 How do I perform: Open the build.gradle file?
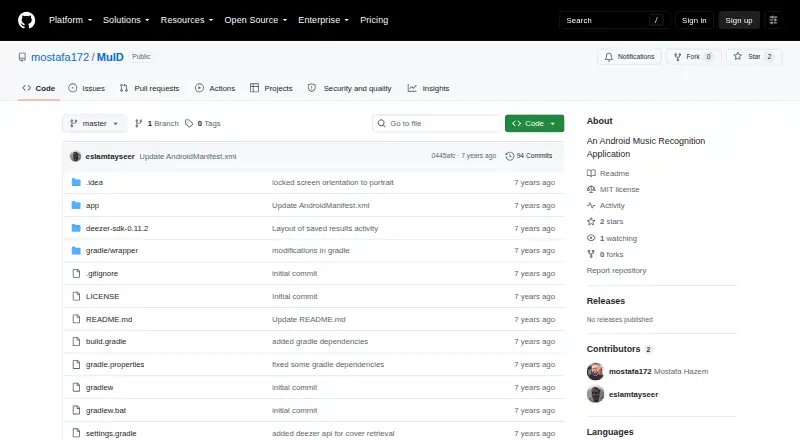pos(106,341)
